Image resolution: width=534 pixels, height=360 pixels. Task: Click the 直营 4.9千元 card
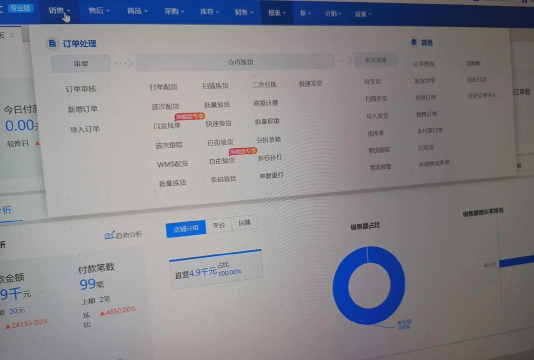point(216,270)
